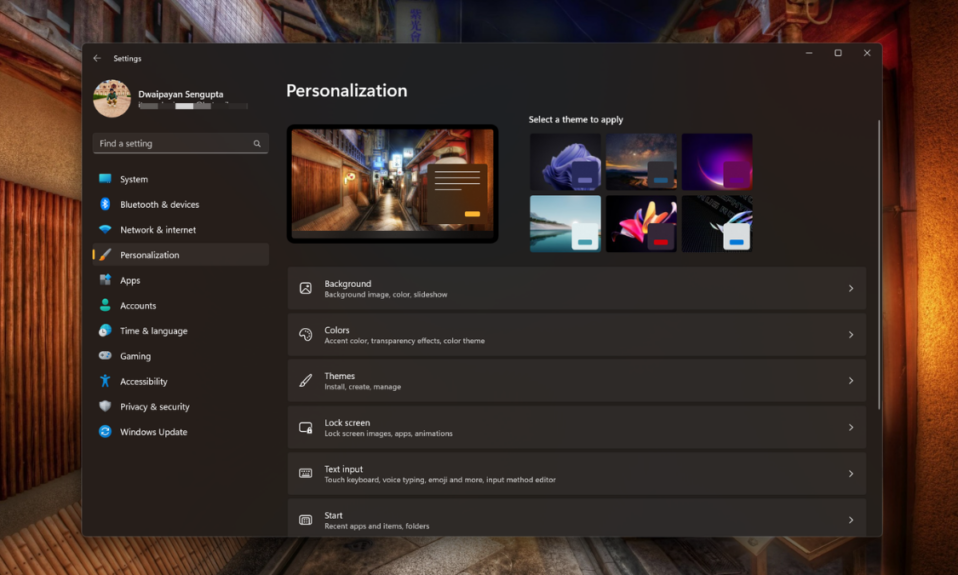Expand the Text input row chevron
This screenshot has width=958, height=575.
click(x=851, y=474)
